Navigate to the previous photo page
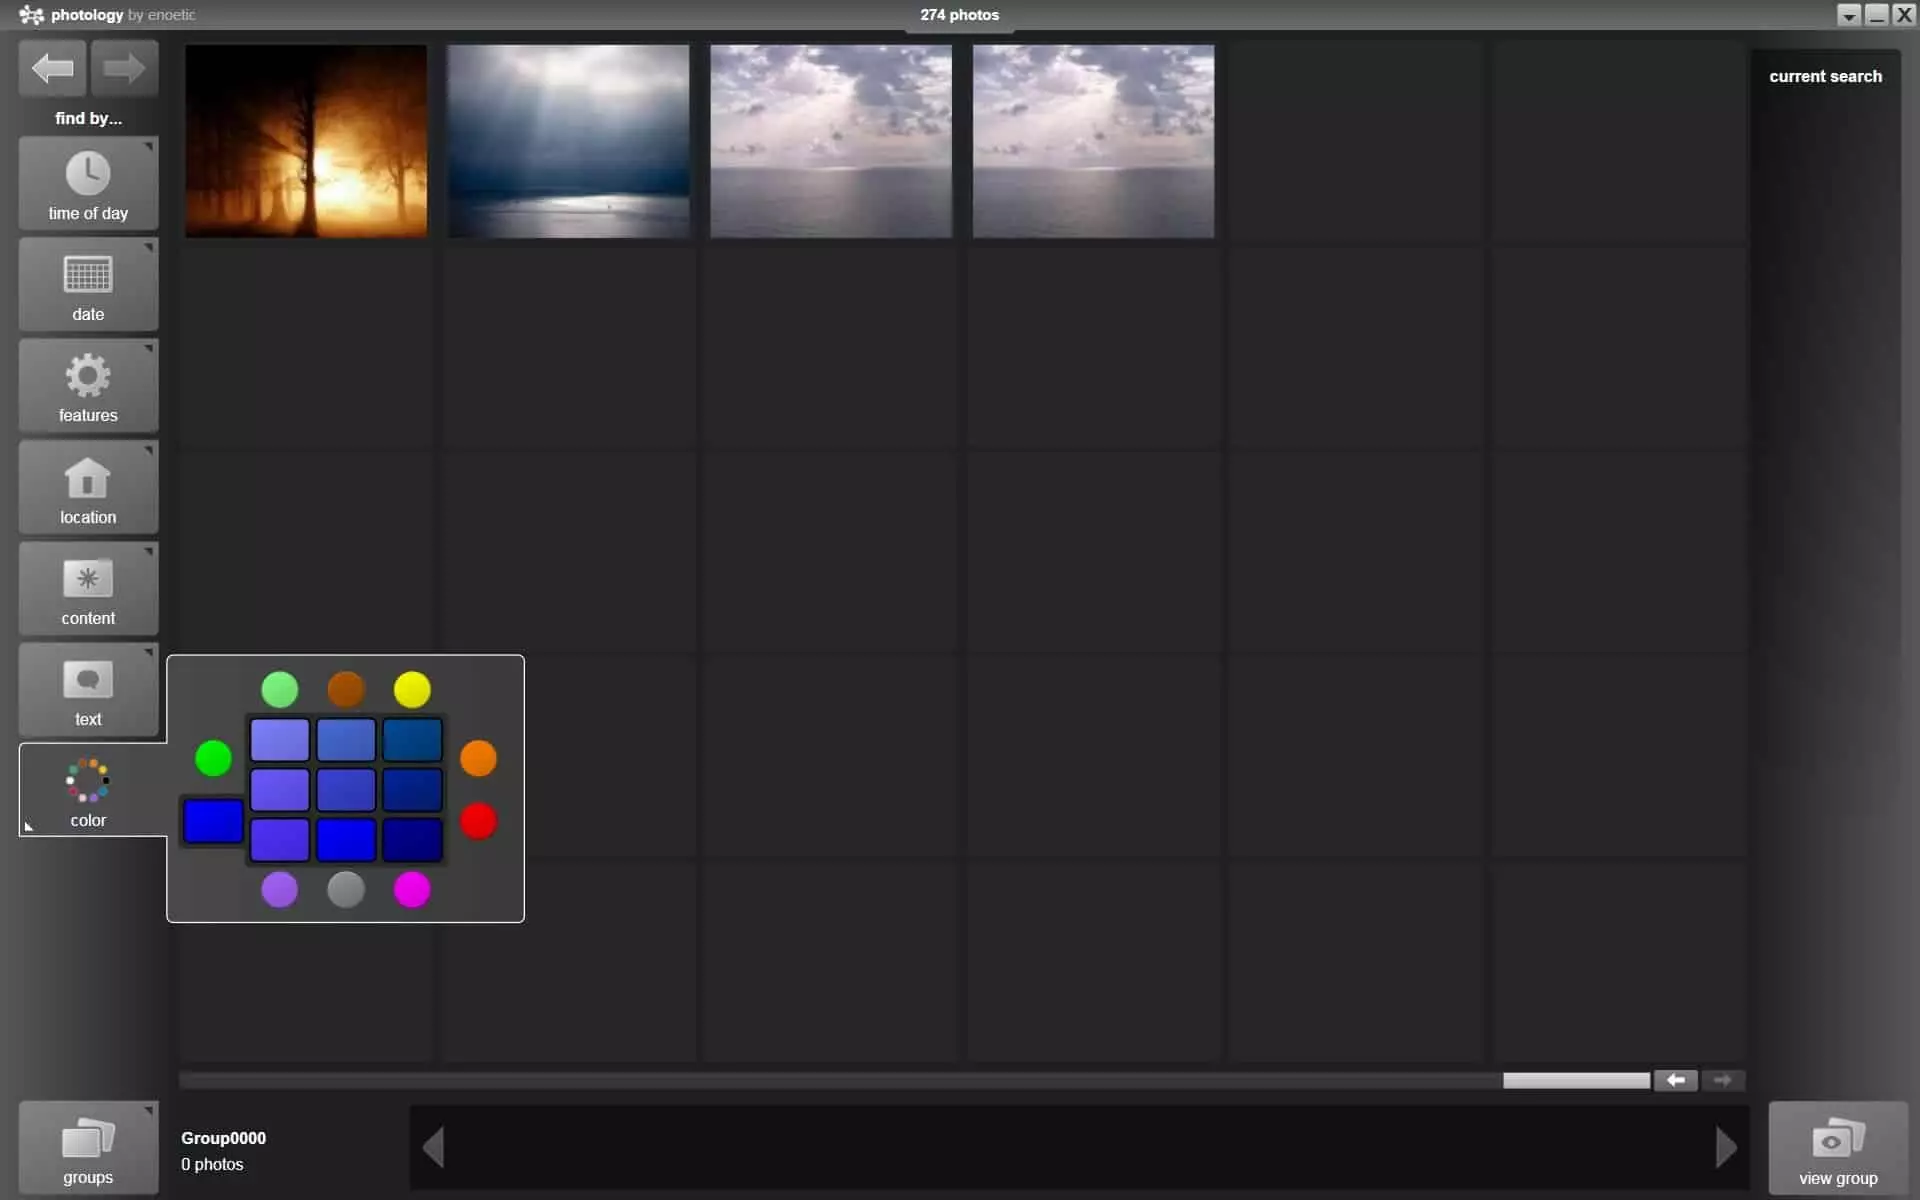 (1677, 1080)
